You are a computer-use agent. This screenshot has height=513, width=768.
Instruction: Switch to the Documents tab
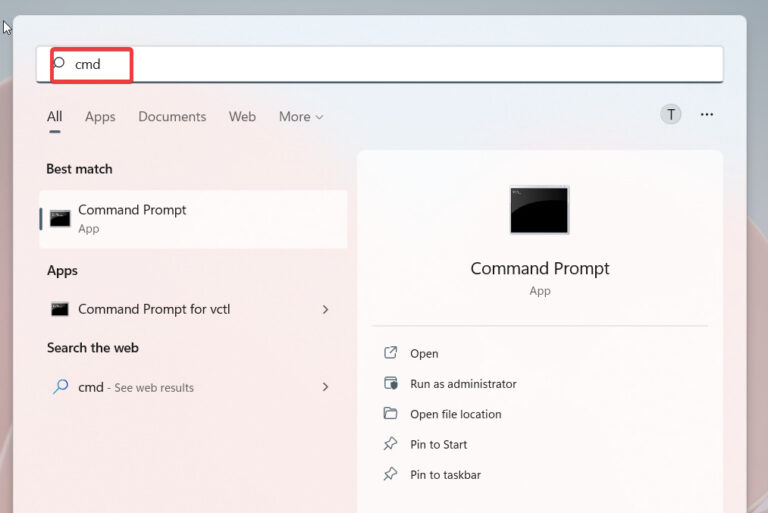[172, 117]
